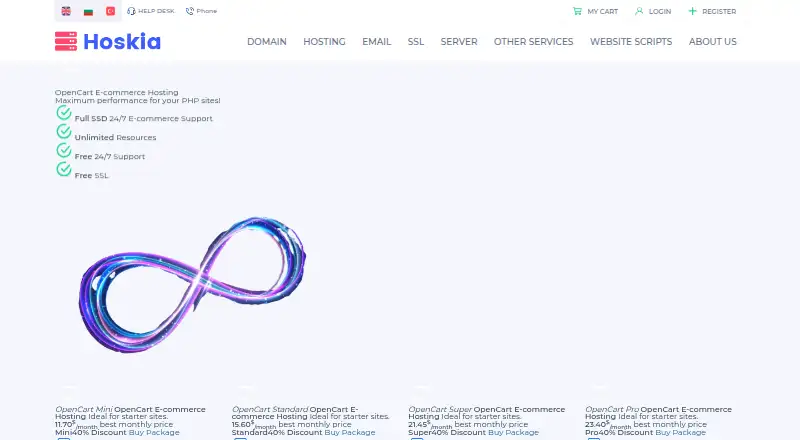Open the Email menu

pos(377,41)
